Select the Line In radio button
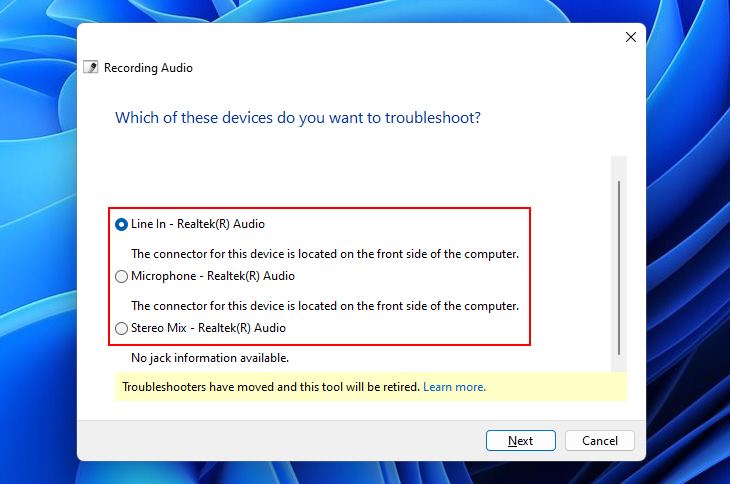This screenshot has width=730, height=484. [121, 225]
